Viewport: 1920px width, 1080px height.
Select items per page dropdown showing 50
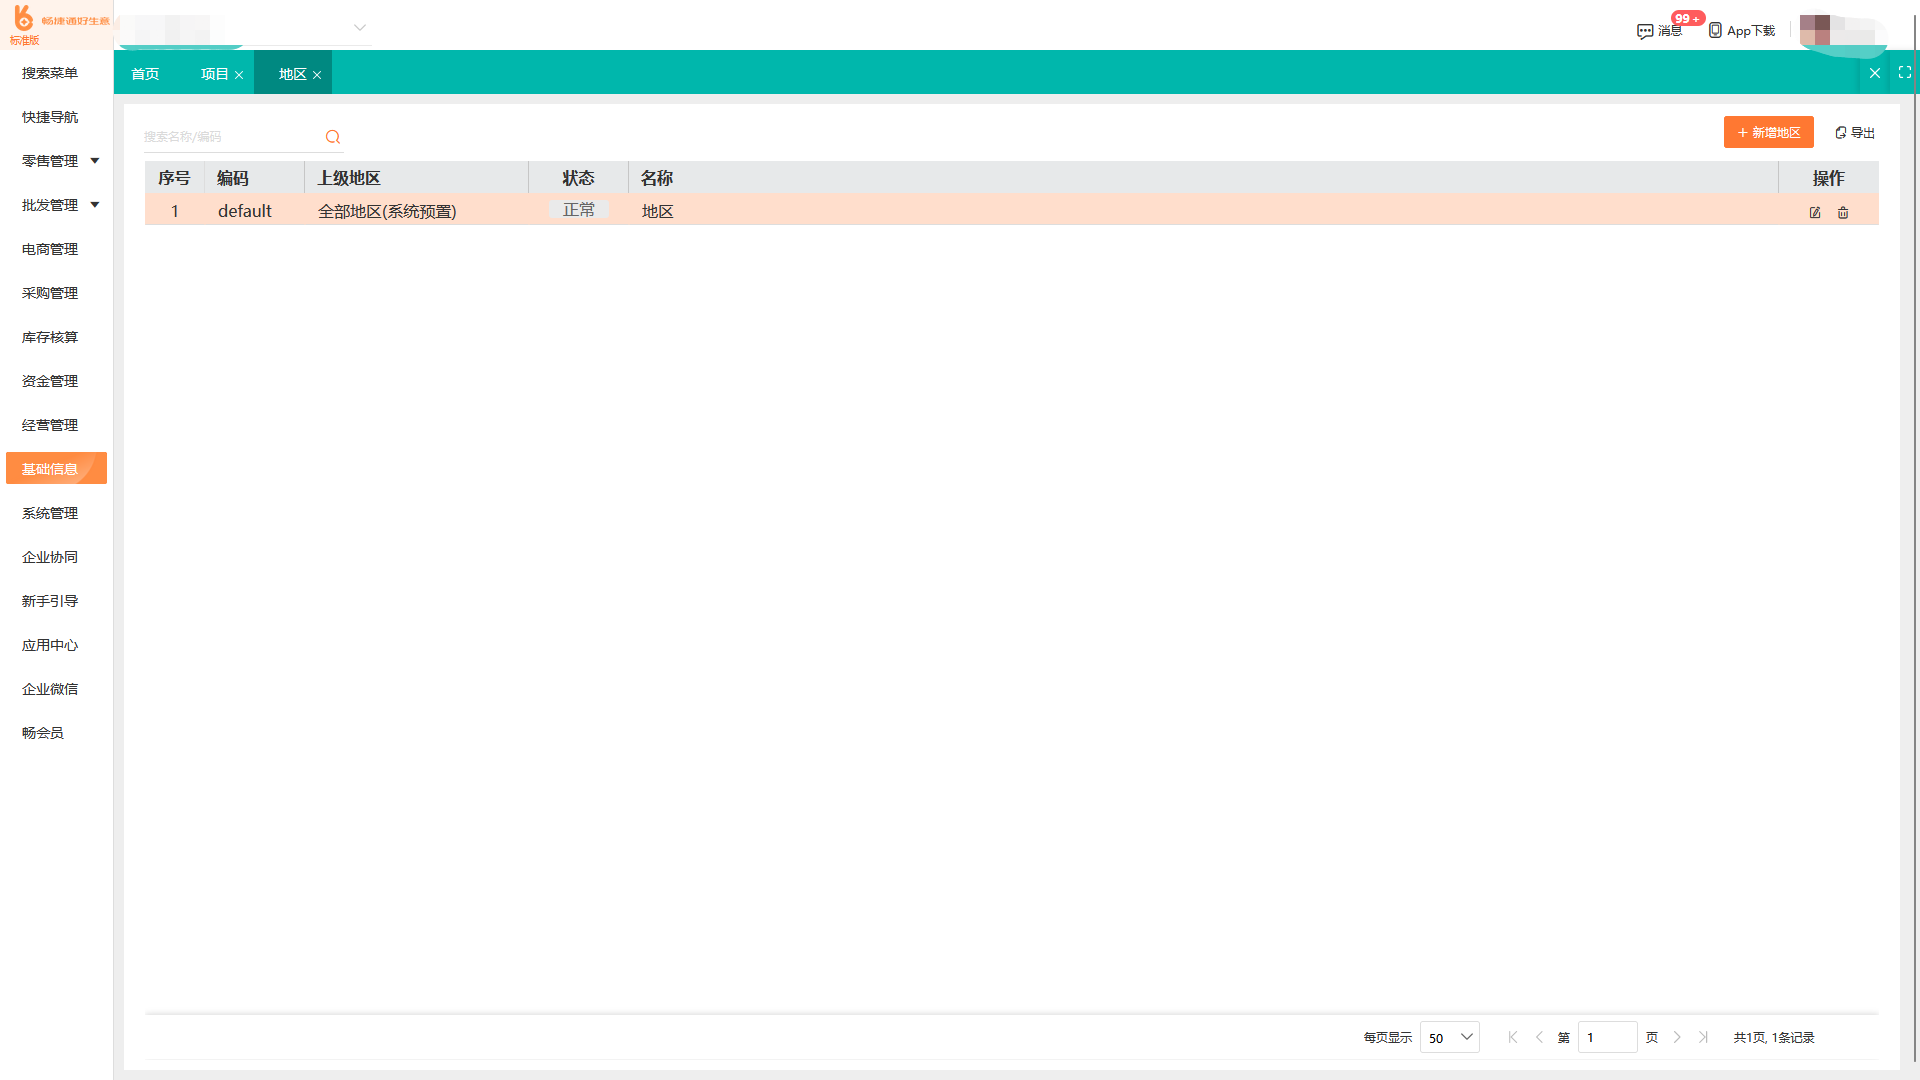point(1448,1038)
